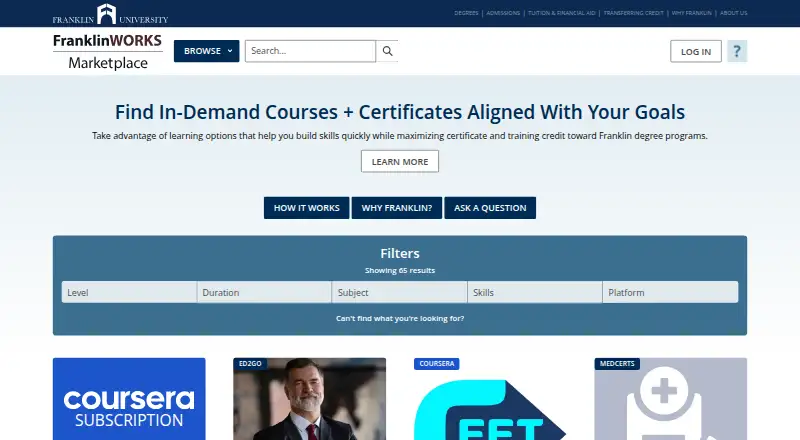This screenshot has height=440, width=800.
Task: Open the FranklinWORKS Marketplace home logo
Action: click(108, 52)
